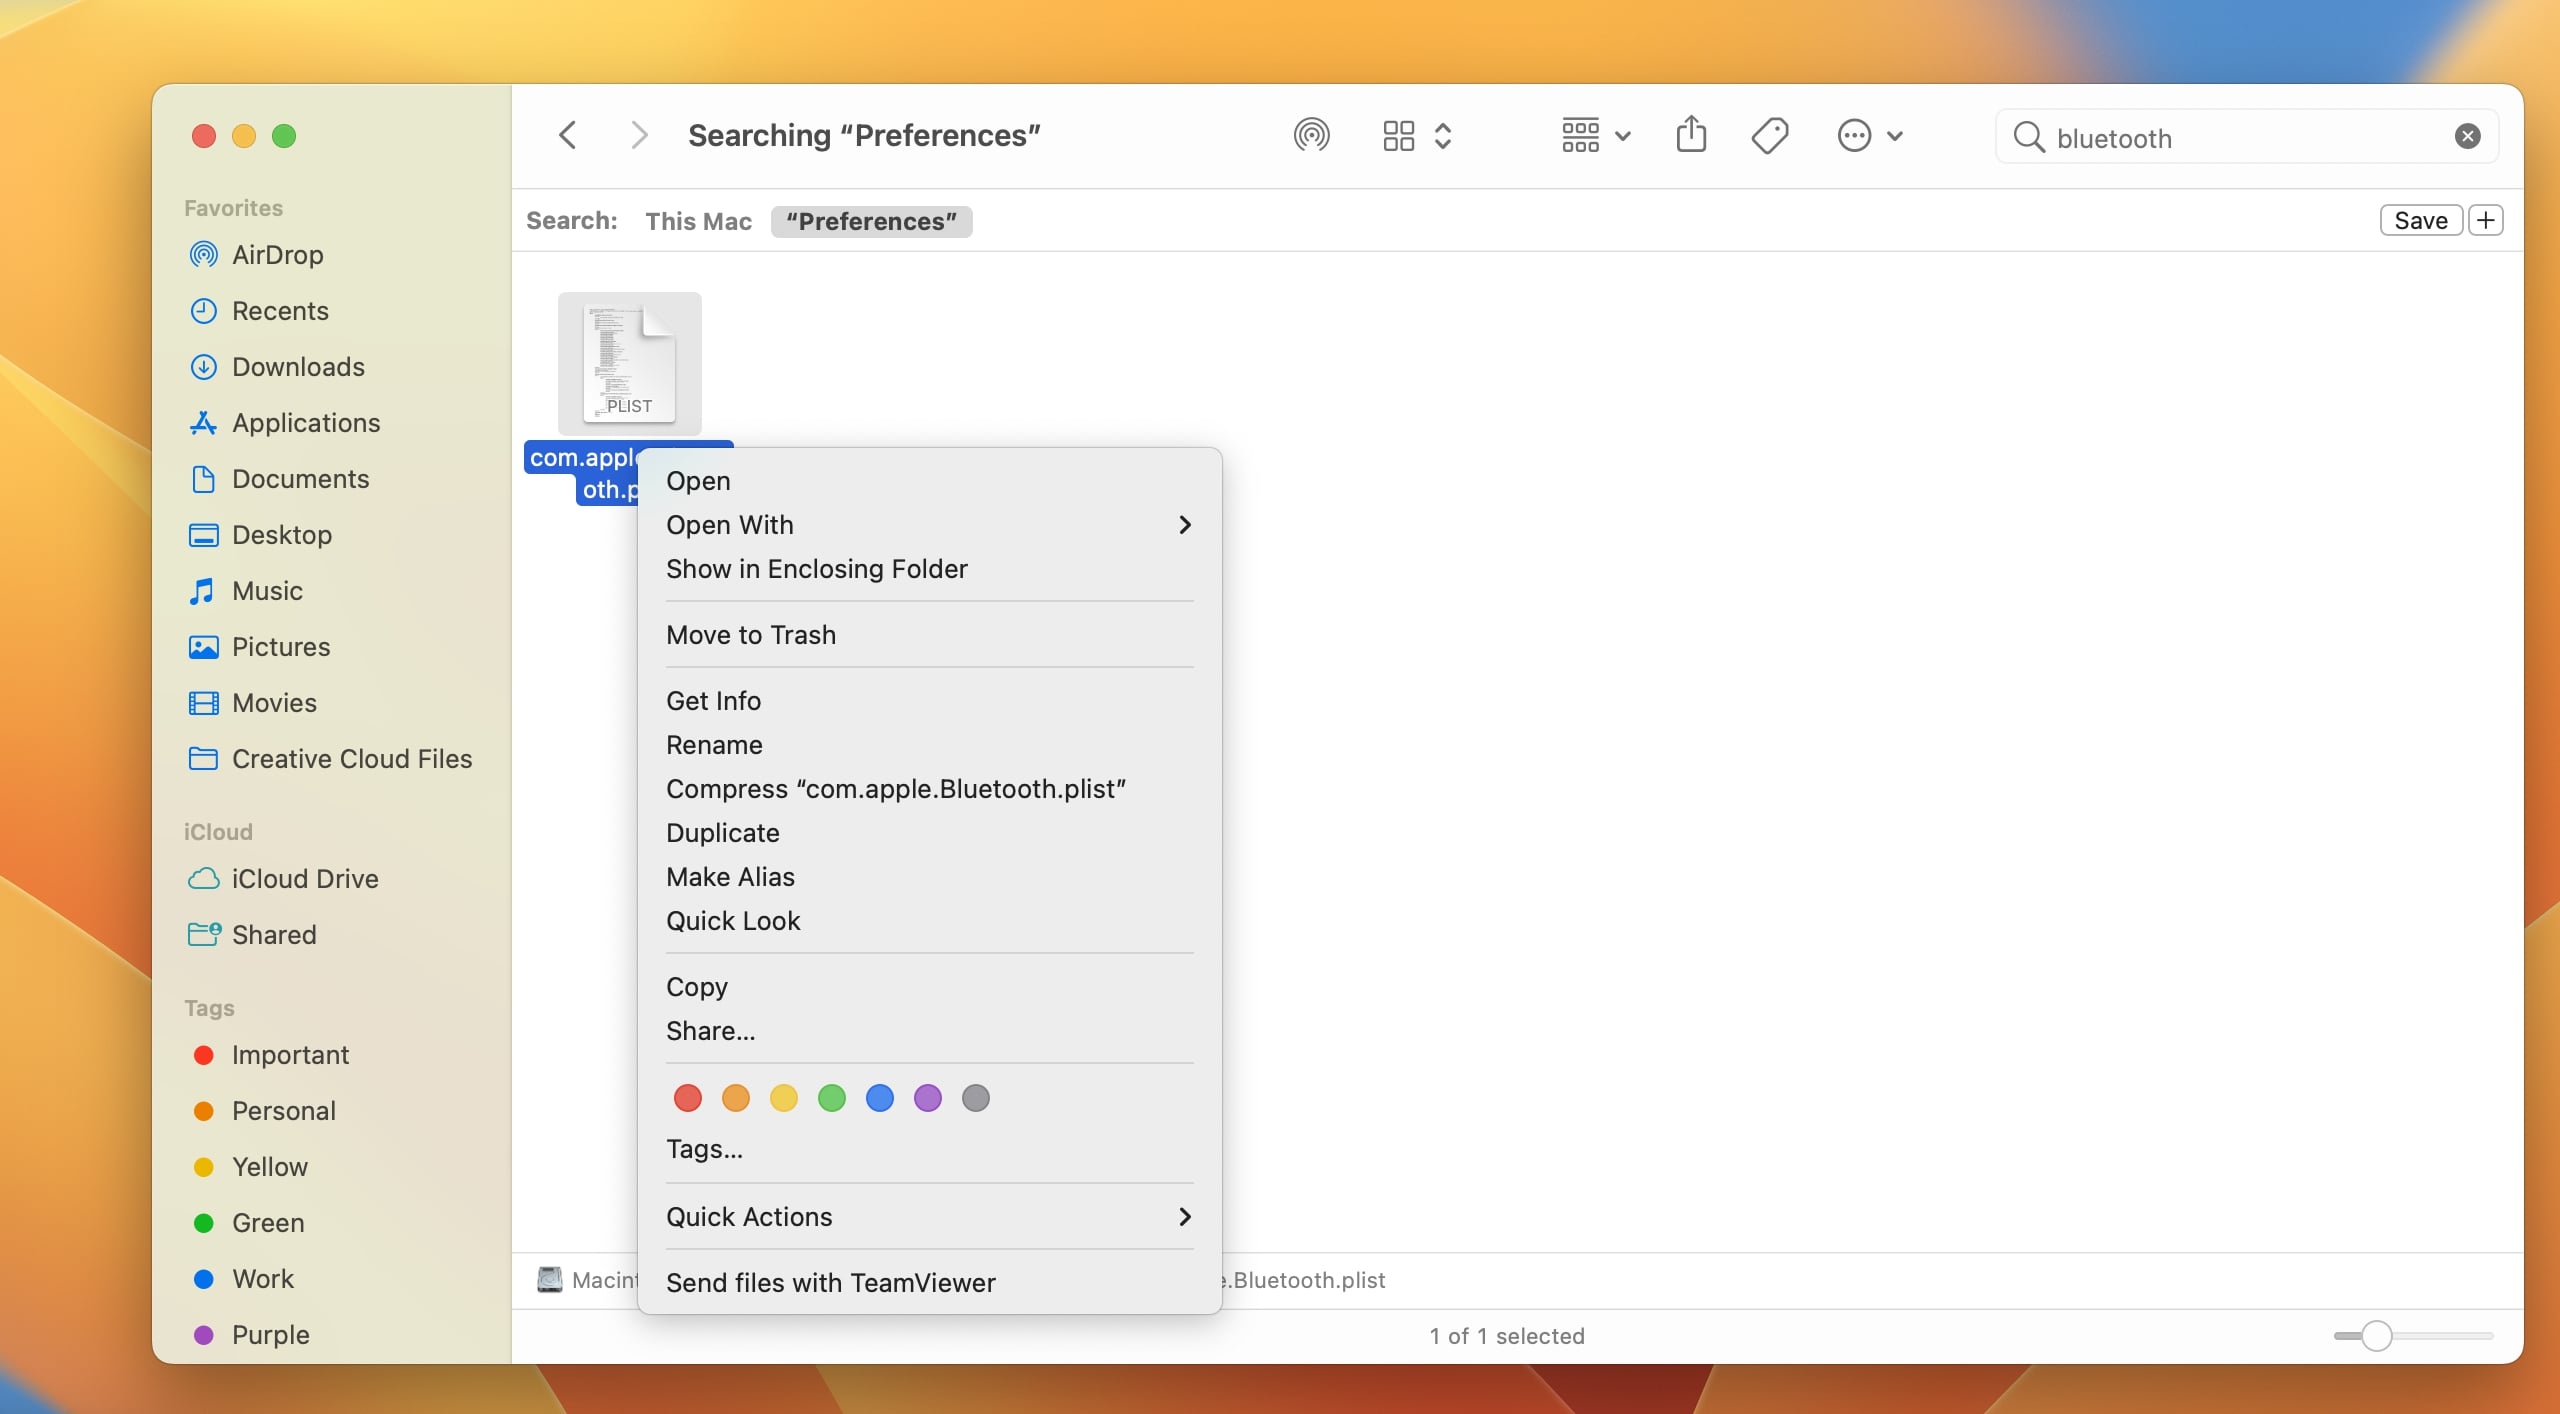Image resolution: width=2560 pixels, height=1414 pixels.
Task: Select Get Info in the context menu
Action: coord(713,700)
